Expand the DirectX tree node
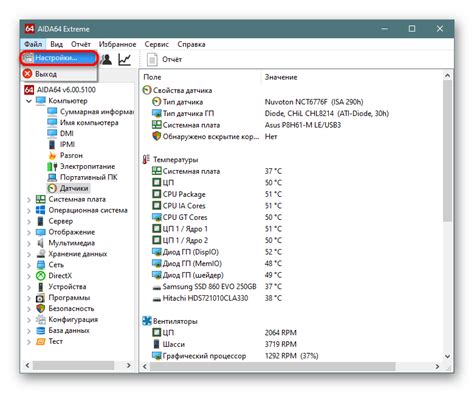Screen dimensions: 474x393 pos(29,276)
